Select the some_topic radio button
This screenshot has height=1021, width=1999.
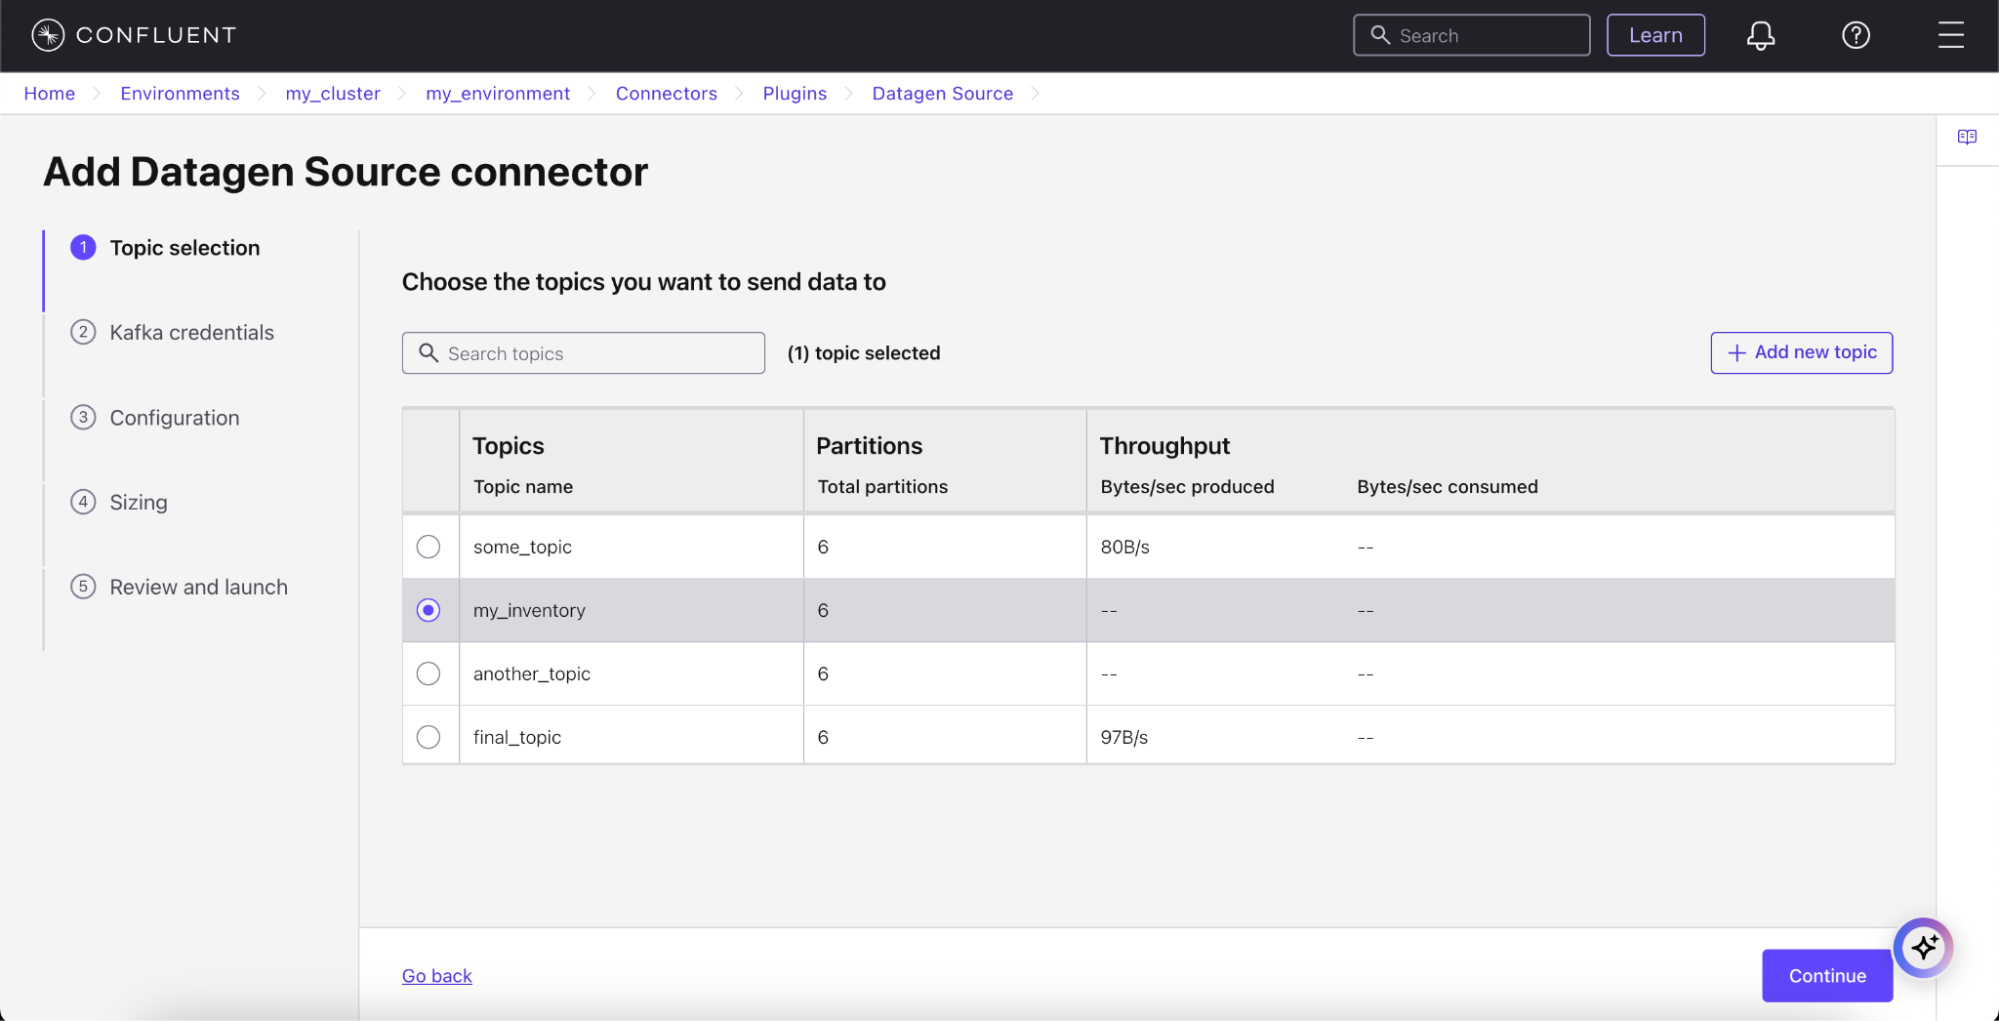pyautogui.click(x=429, y=546)
